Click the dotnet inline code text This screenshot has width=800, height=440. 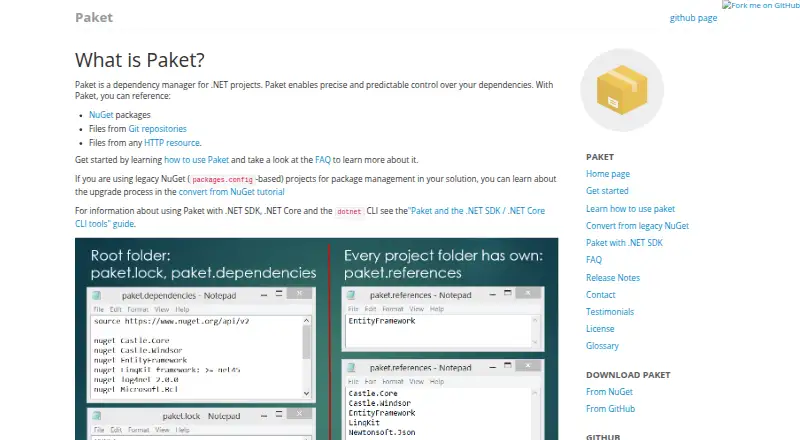349,211
